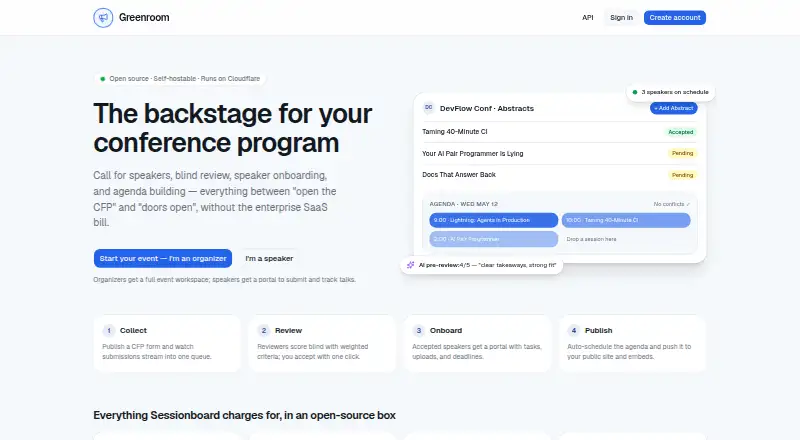Click the Add Abstract button
The image size is (800, 440).
[x=673, y=108]
